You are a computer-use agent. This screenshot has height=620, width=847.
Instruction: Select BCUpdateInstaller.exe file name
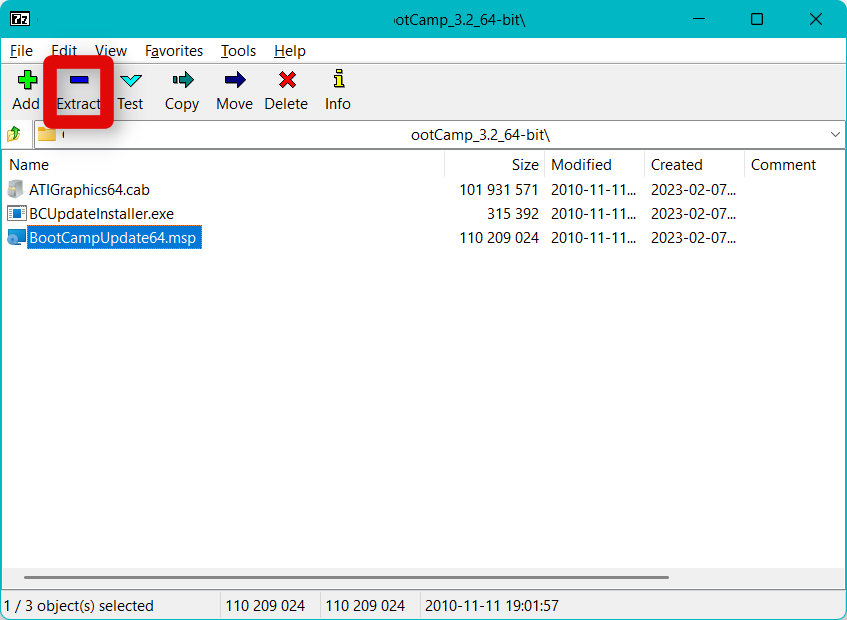102,214
